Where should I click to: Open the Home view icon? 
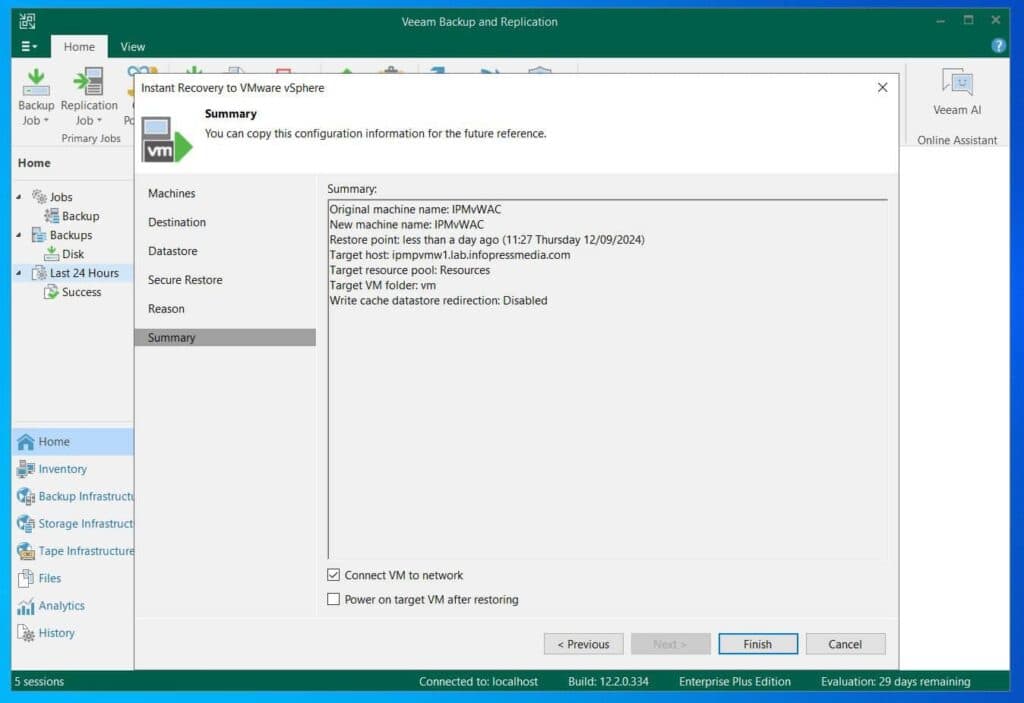[25, 442]
